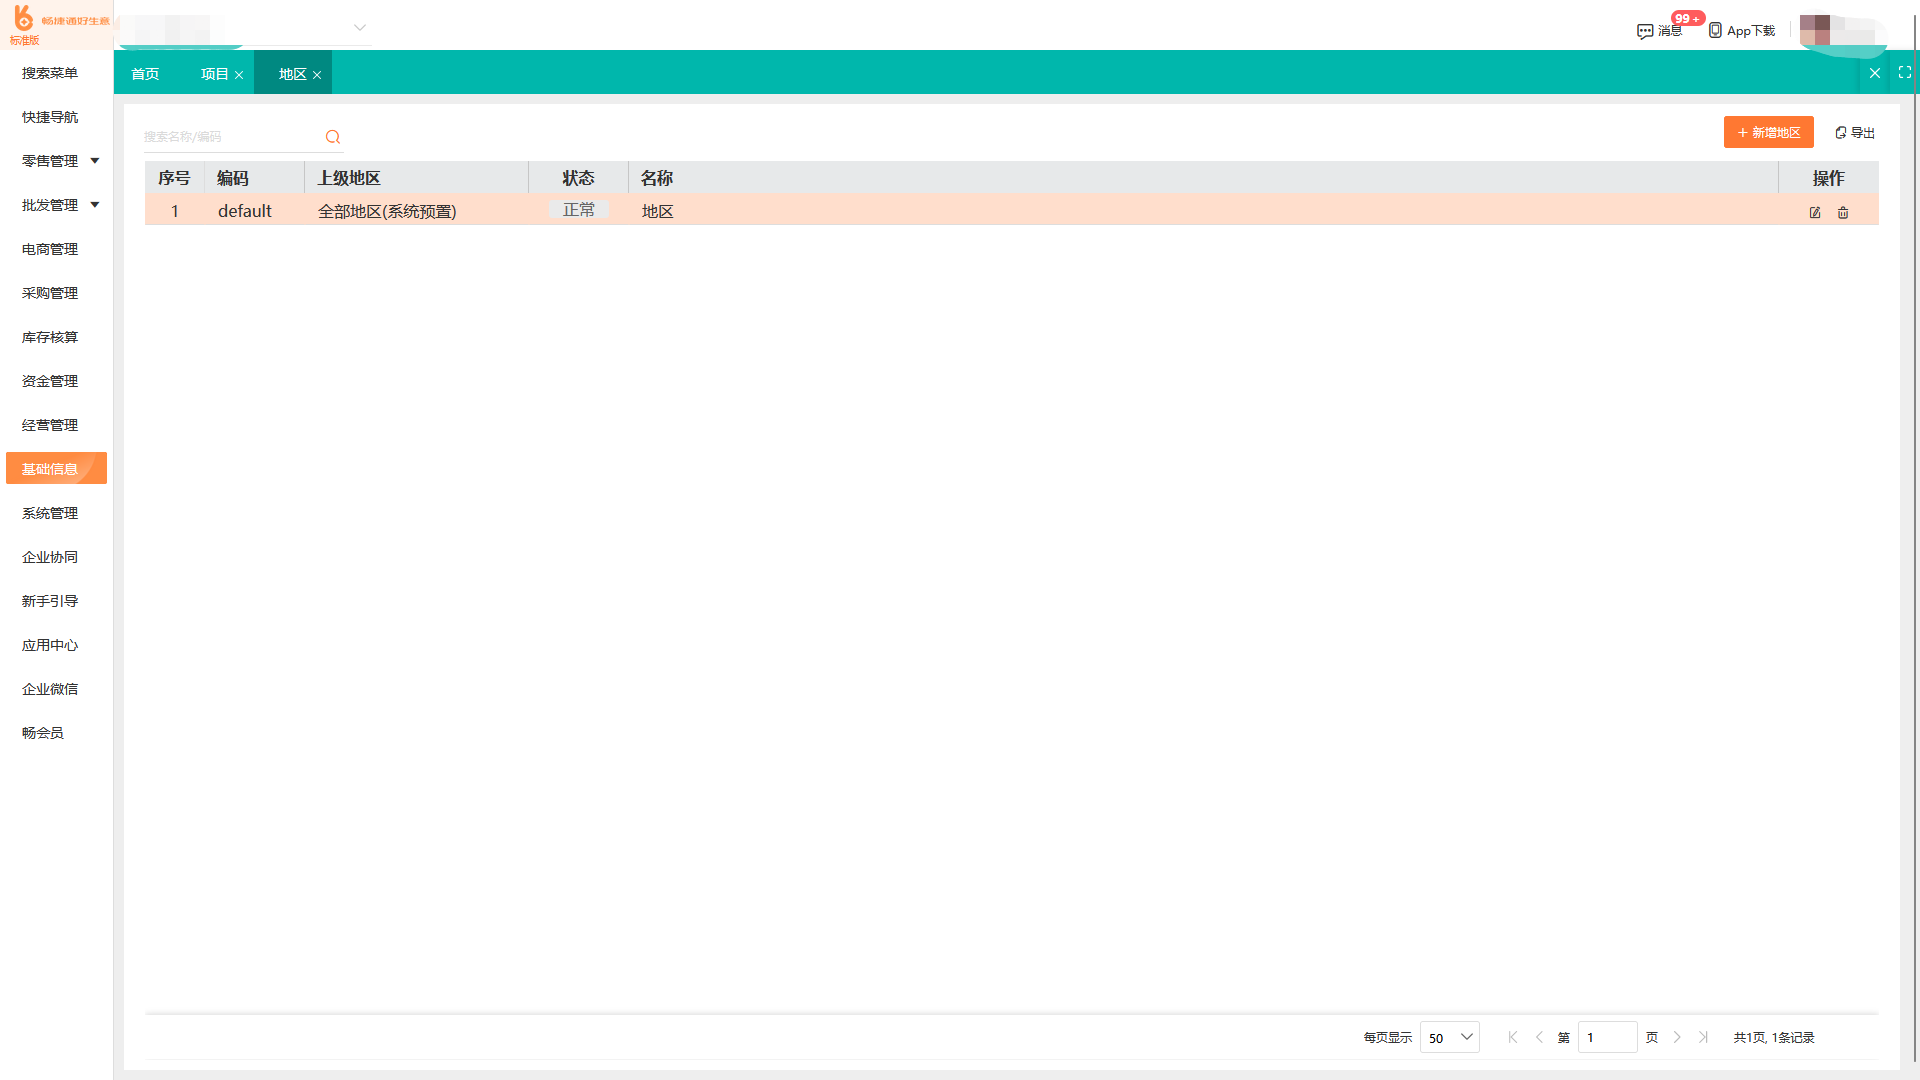The width and height of the screenshot is (1920, 1080).
Task: Select the 地区 tab
Action: [x=291, y=73]
